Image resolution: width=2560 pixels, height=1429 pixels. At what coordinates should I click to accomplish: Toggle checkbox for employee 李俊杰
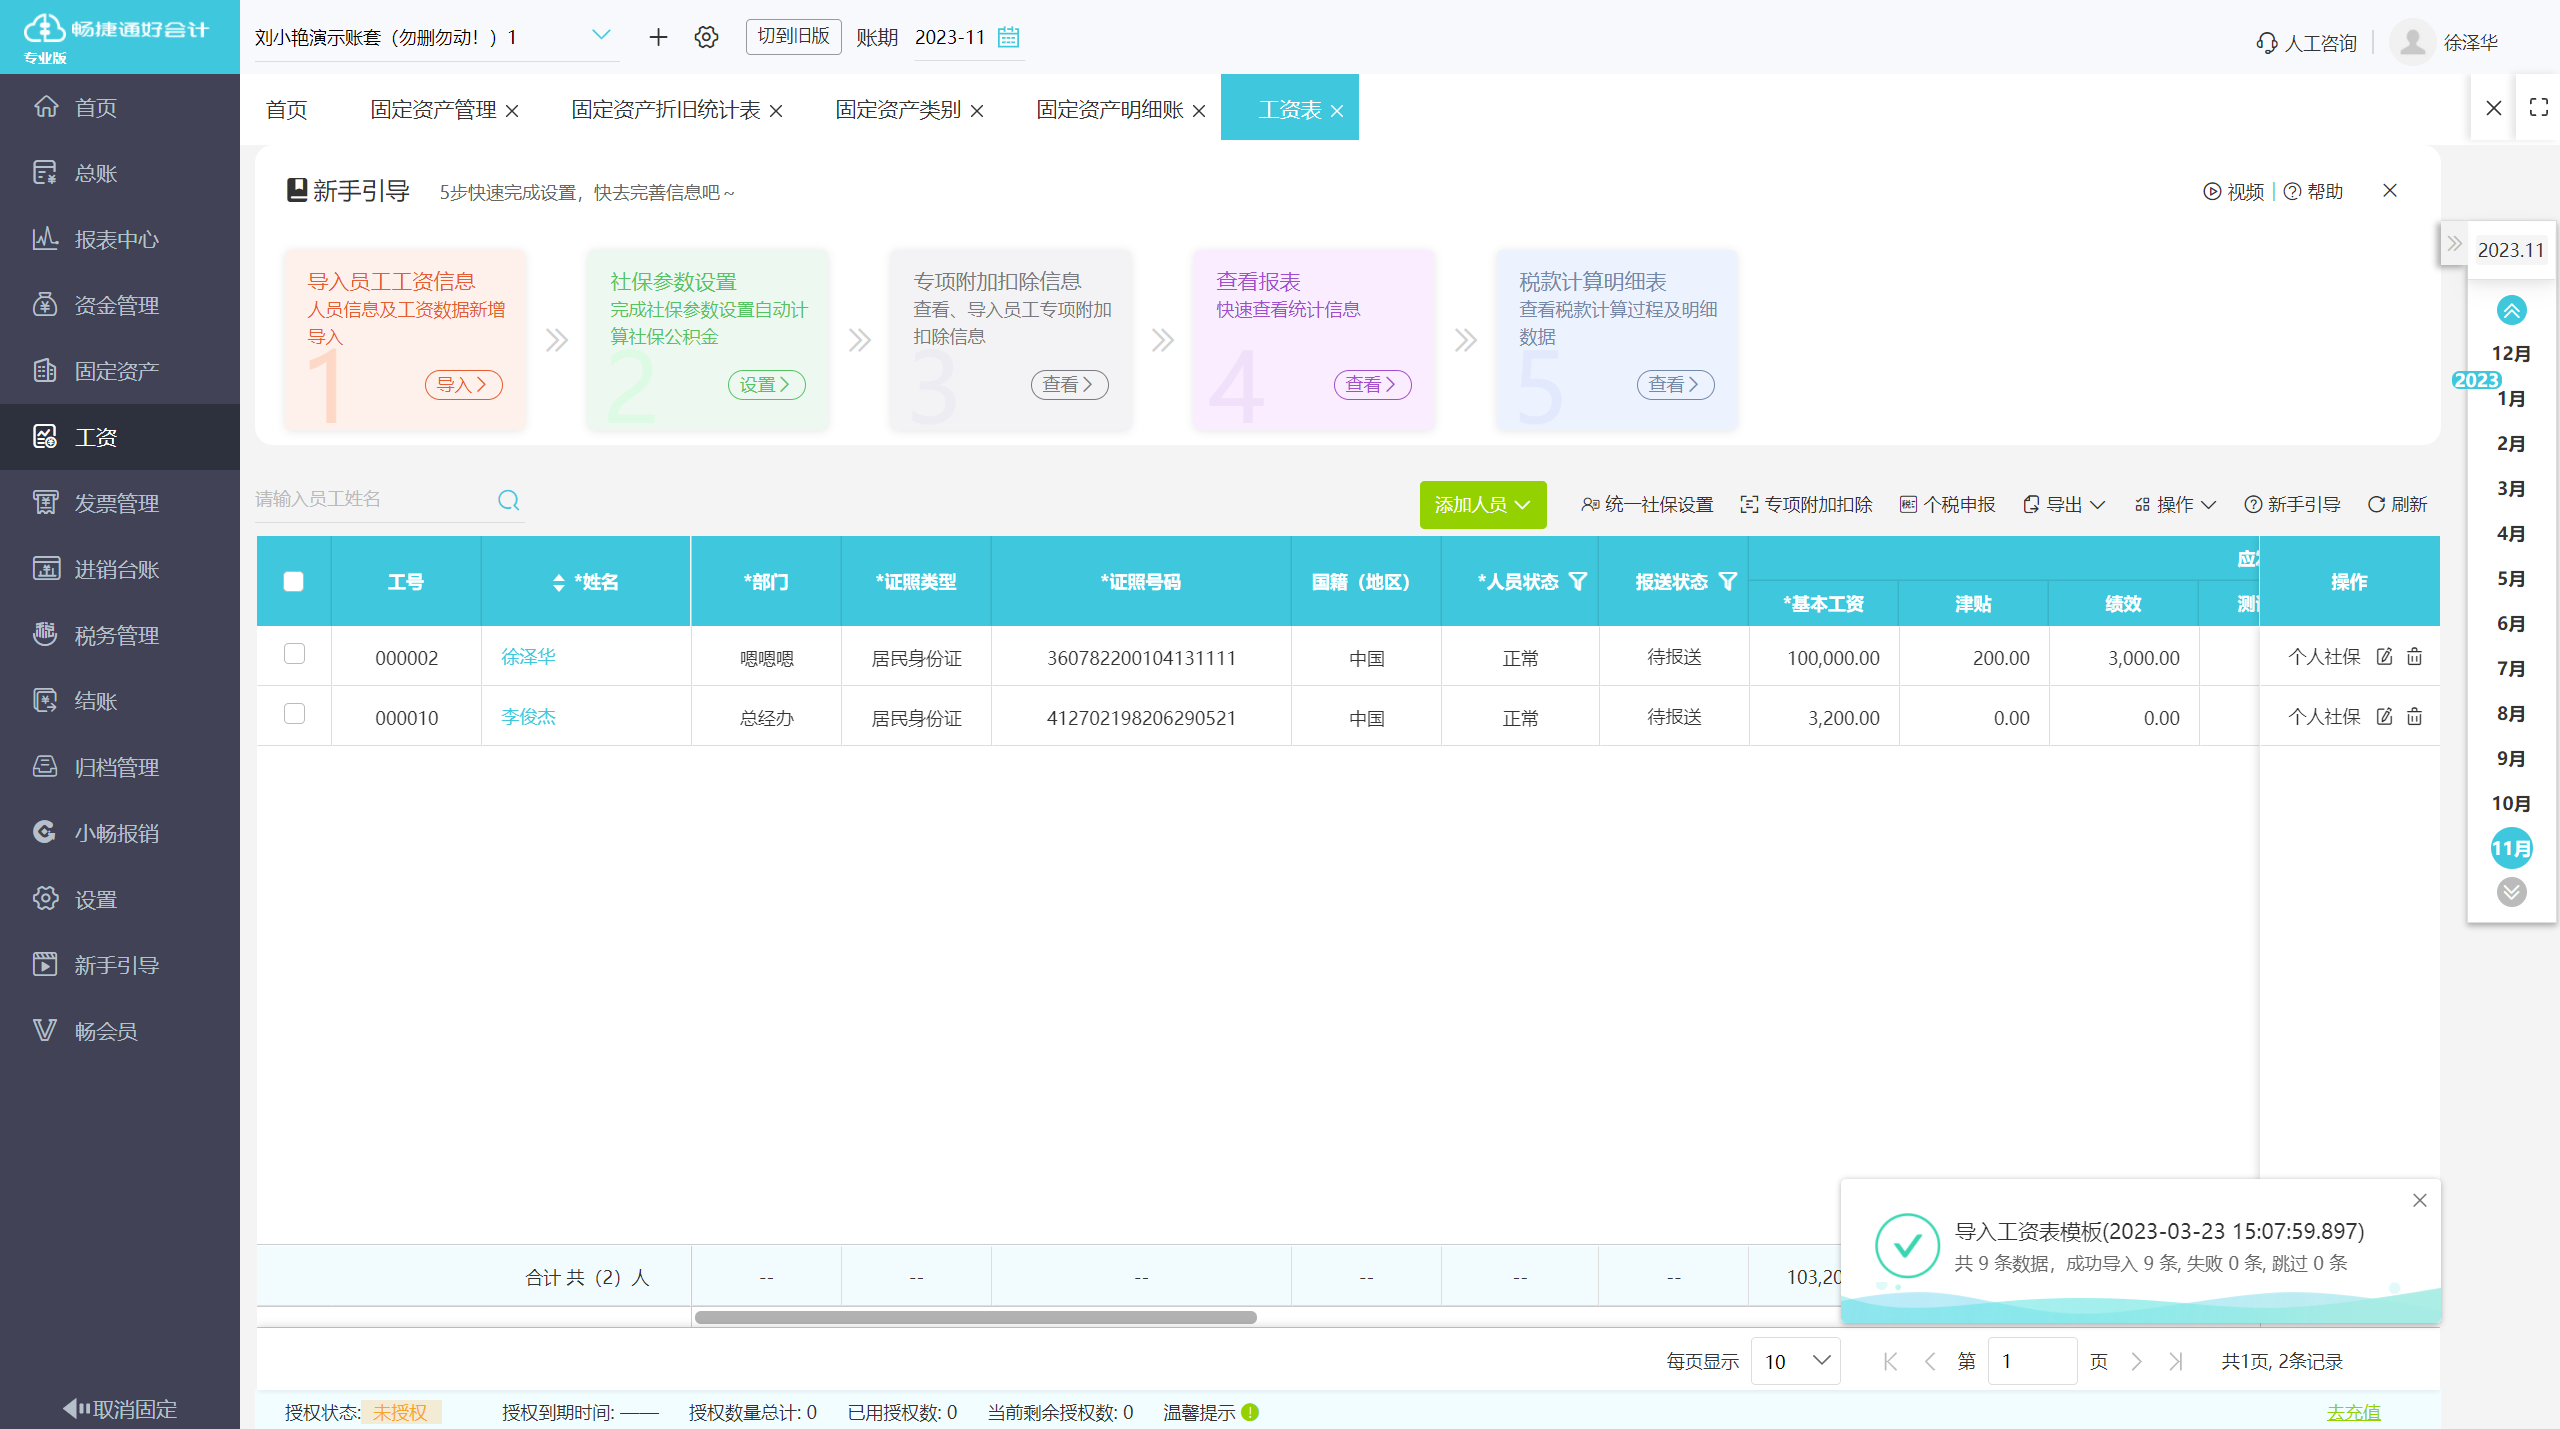tap(295, 714)
